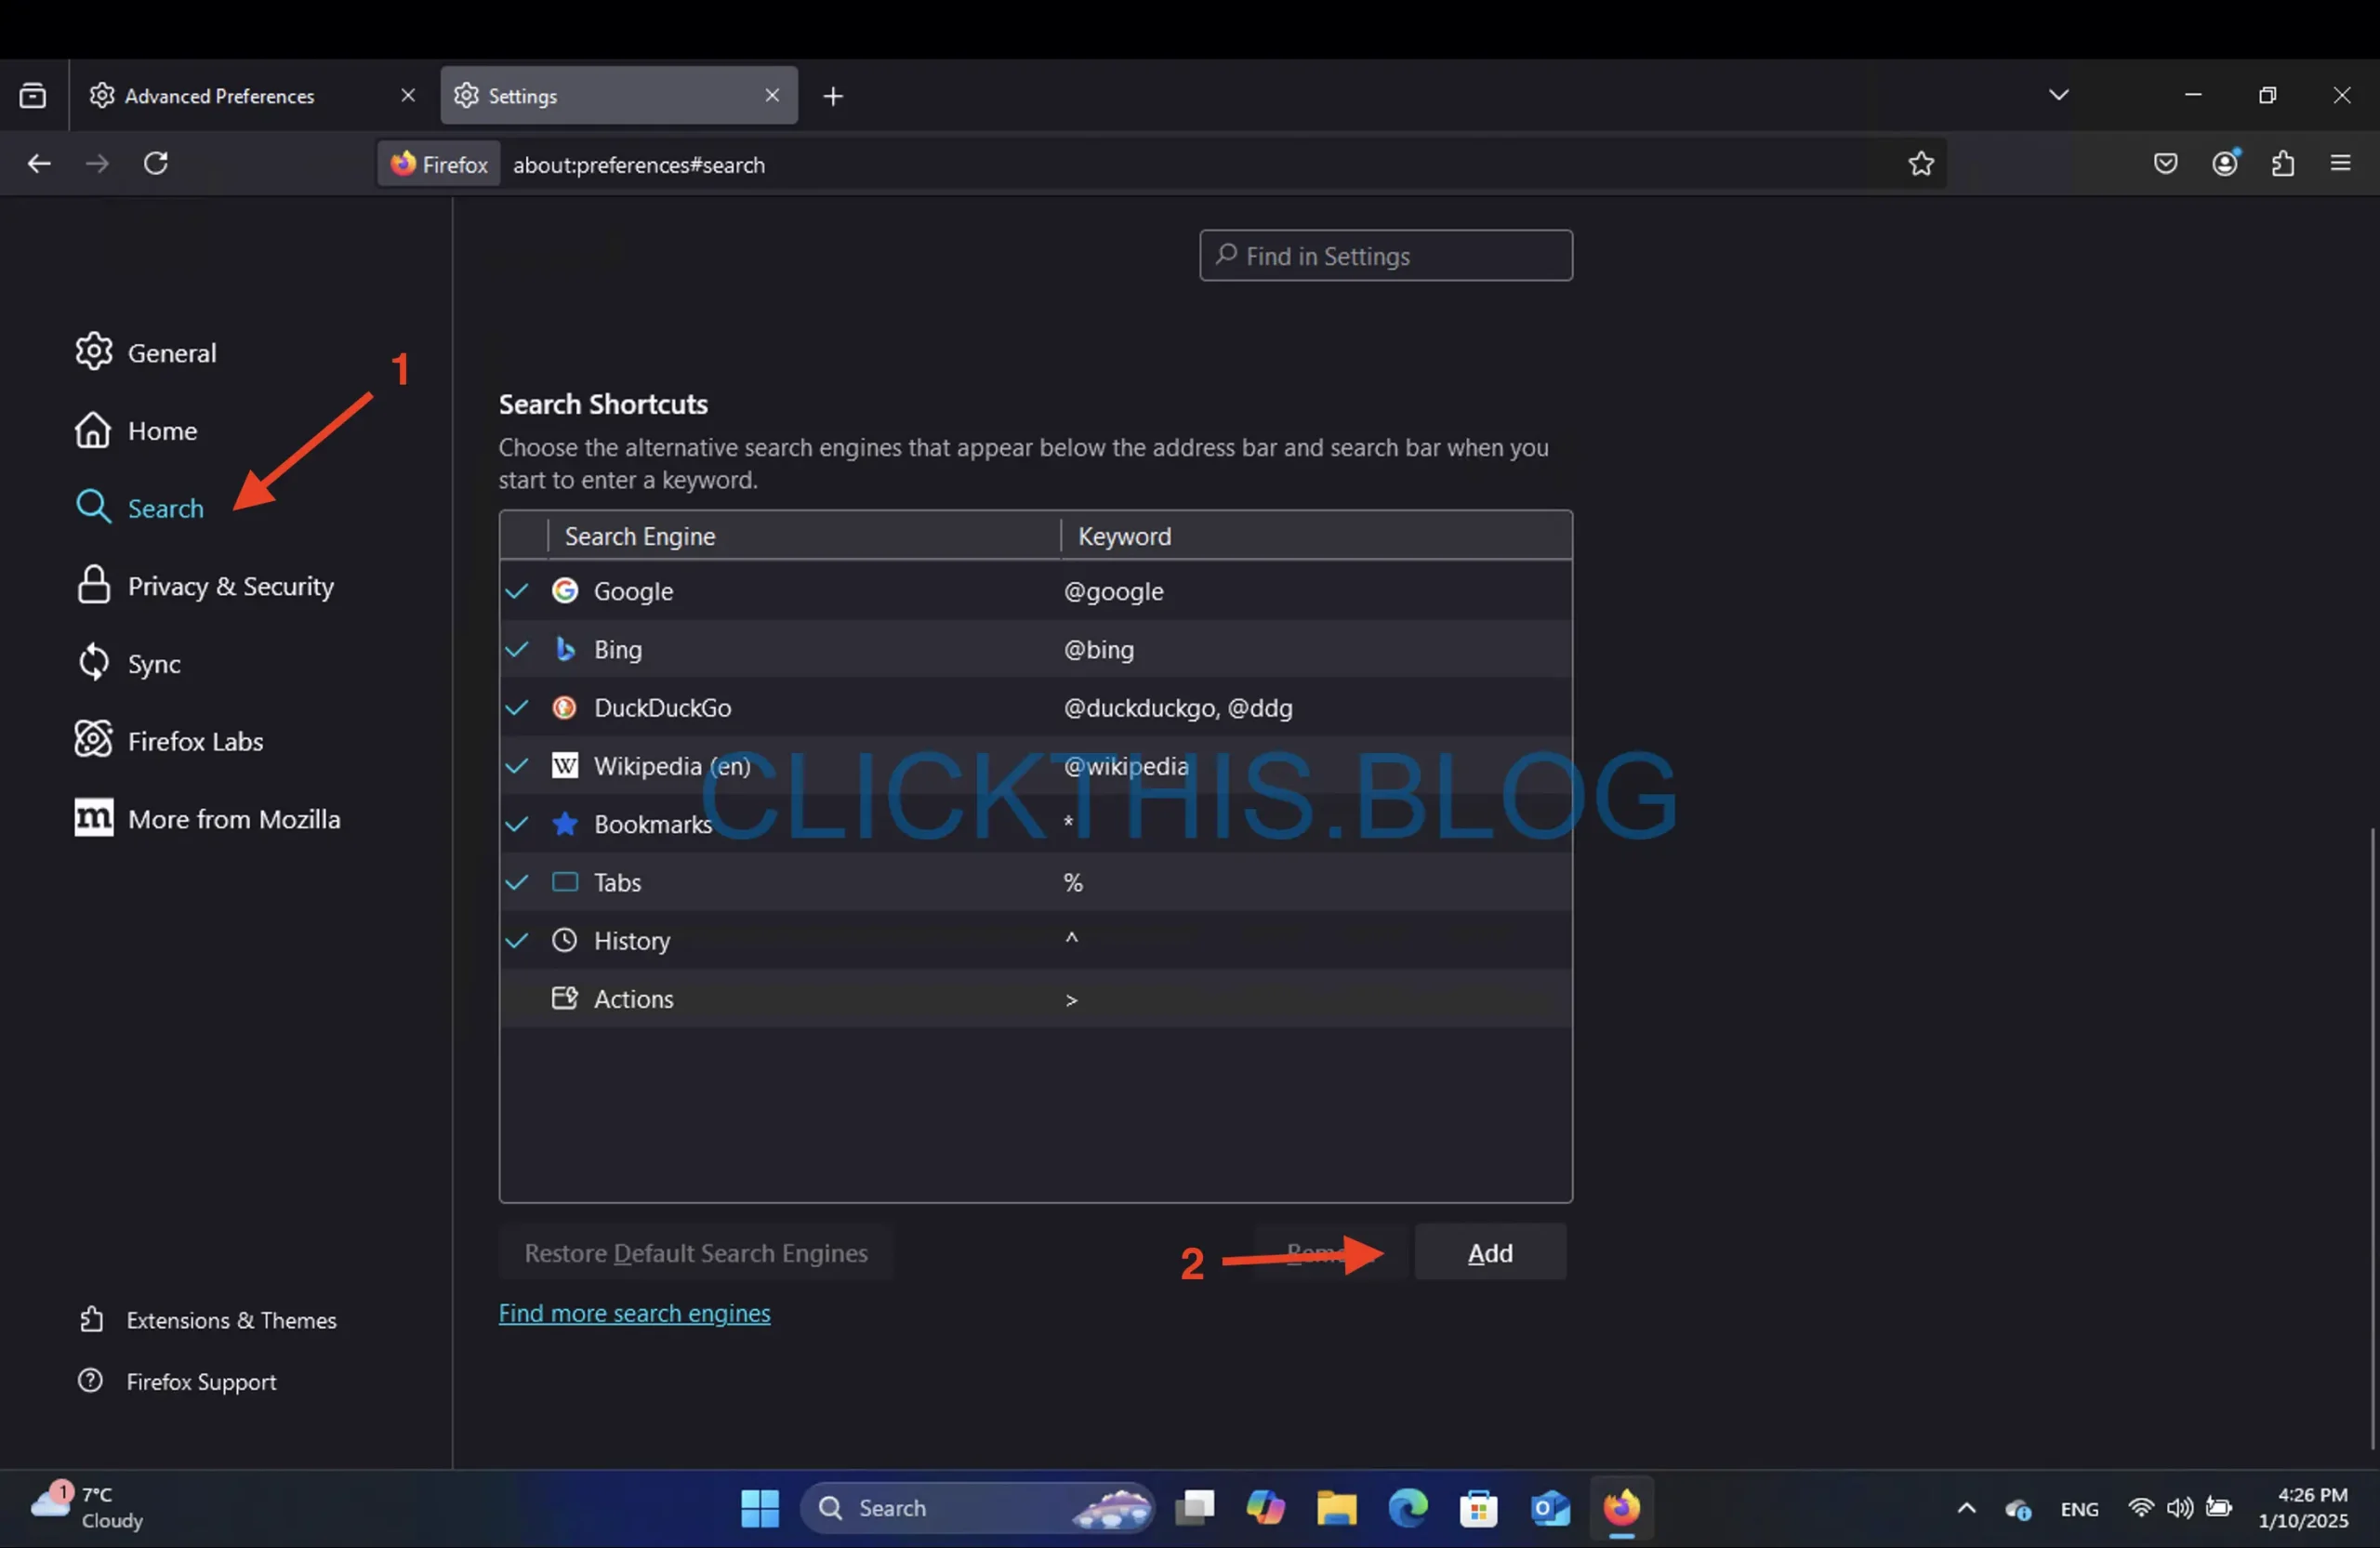Screen dimensions: 2380x1548
Task: Open the Extensions puzzle icon in toolbar
Action: click(x=2283, y=163)
